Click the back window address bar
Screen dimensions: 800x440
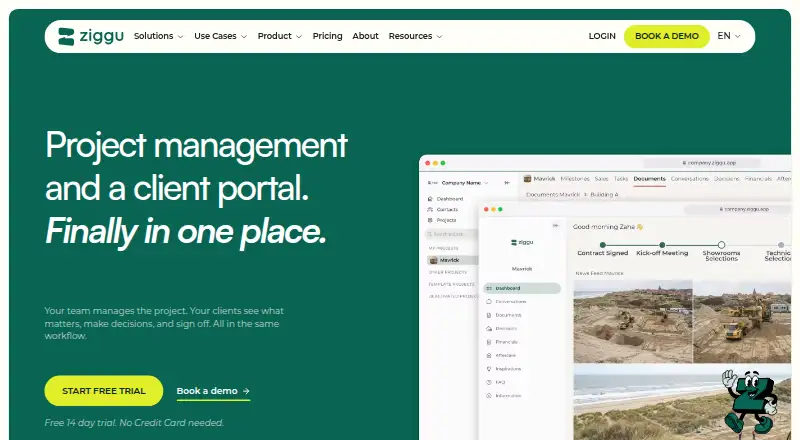coord(702,163)
